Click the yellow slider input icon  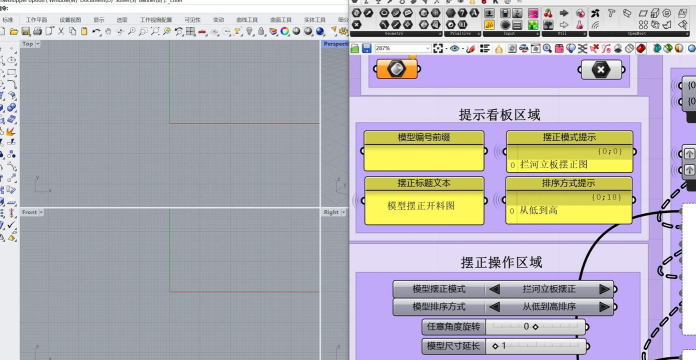[x=489, y=25]
